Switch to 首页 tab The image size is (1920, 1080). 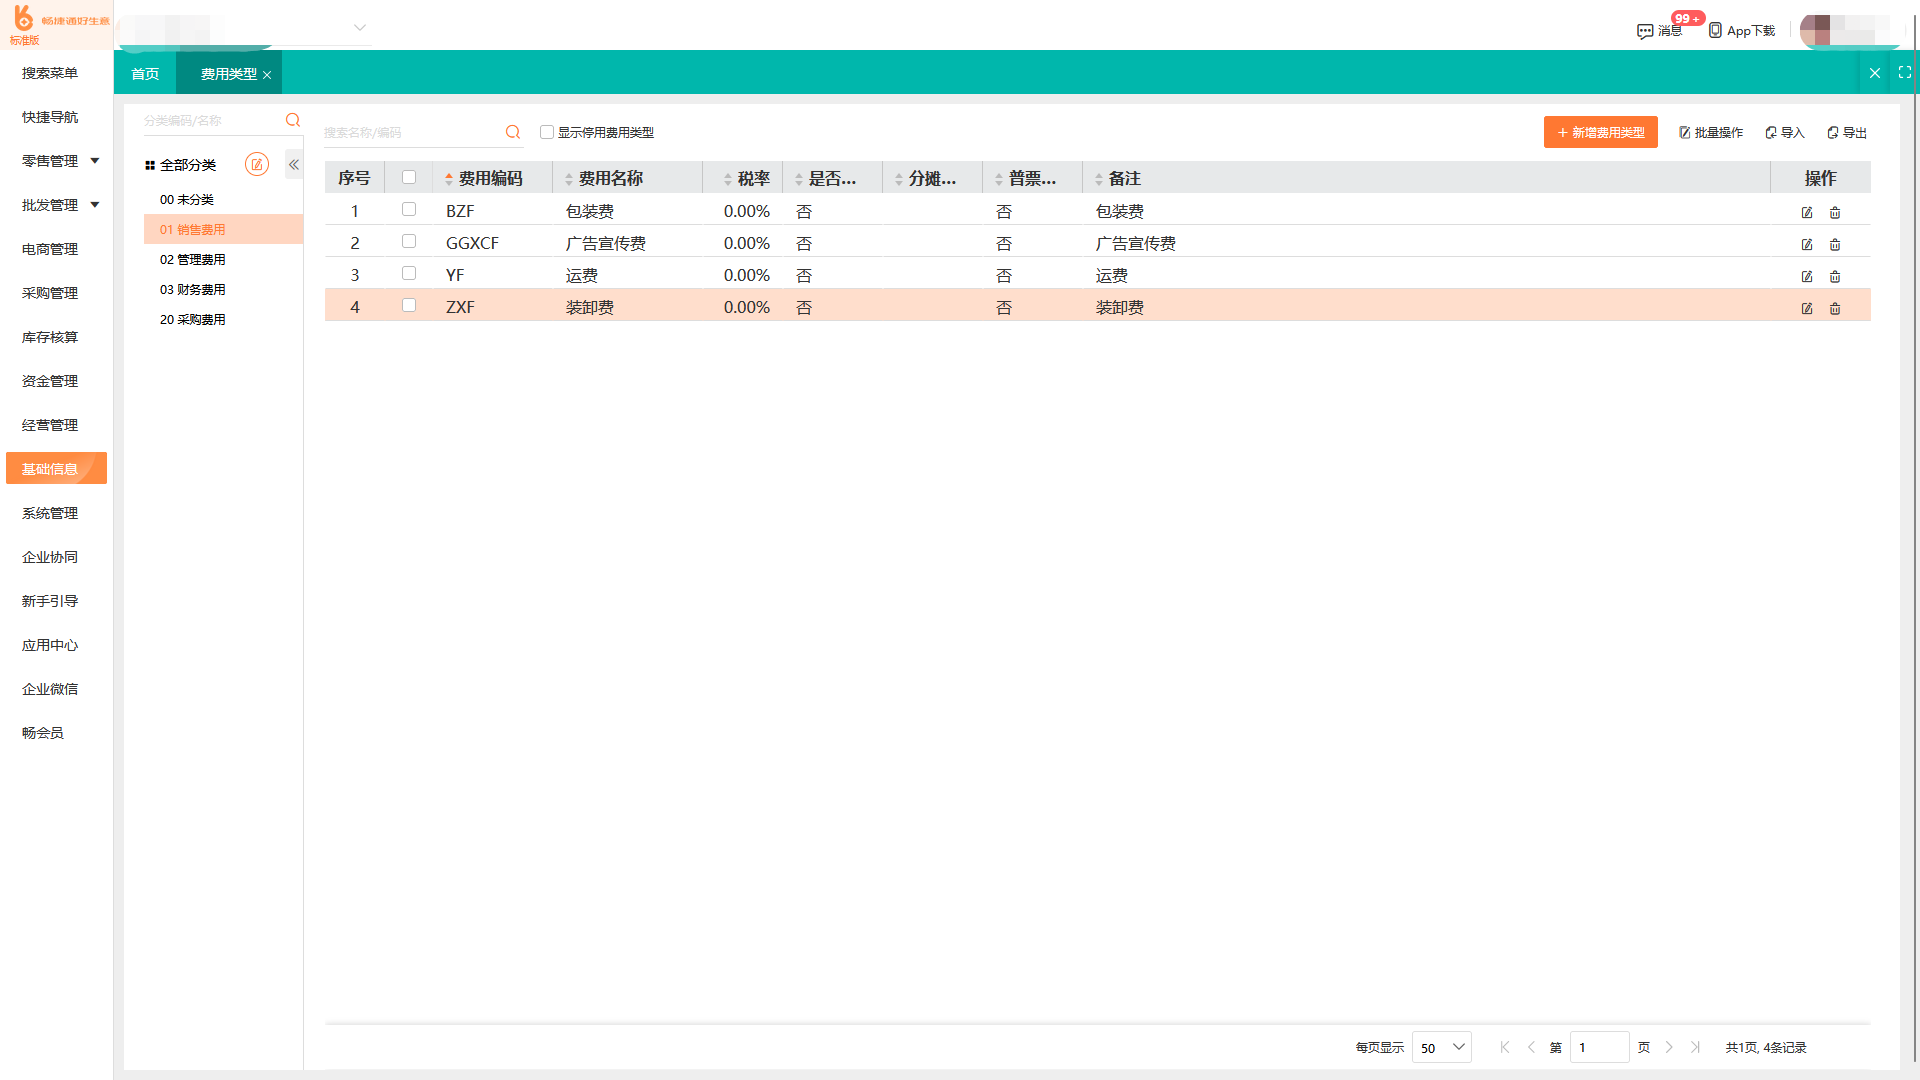tap(145, 73)
